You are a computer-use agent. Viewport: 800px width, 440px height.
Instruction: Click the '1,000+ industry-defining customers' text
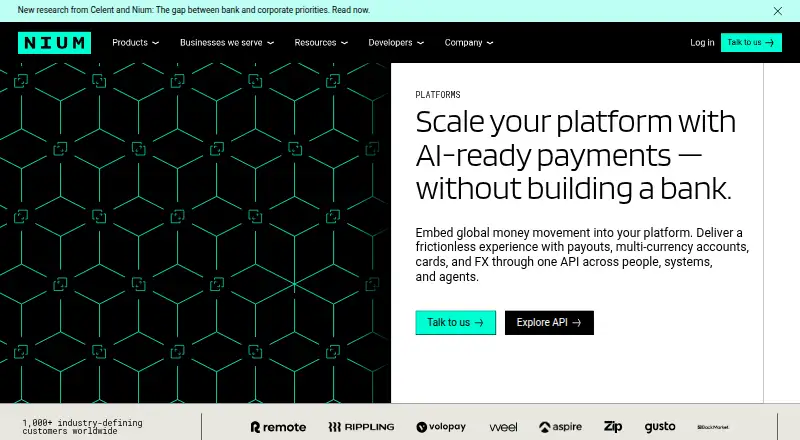click(83, 427)
